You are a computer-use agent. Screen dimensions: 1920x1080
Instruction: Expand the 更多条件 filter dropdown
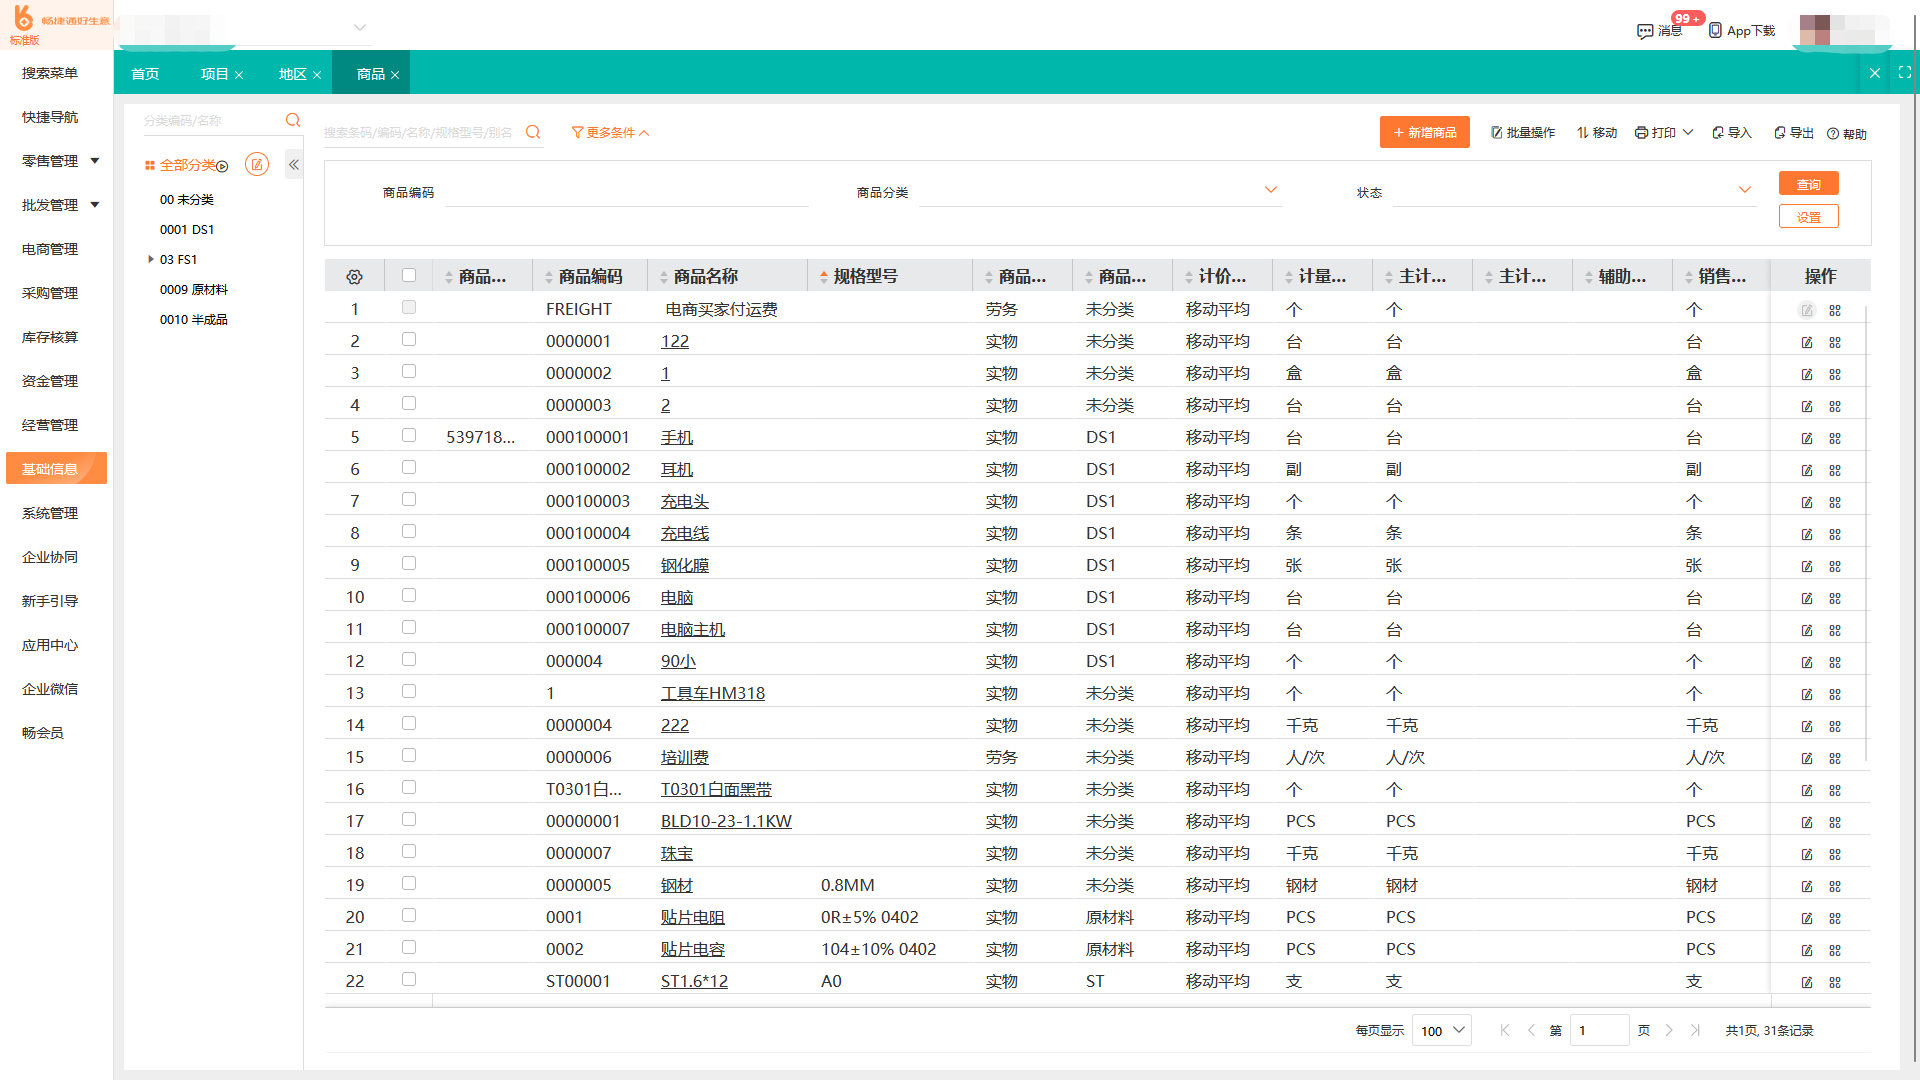tap(612, 132)
